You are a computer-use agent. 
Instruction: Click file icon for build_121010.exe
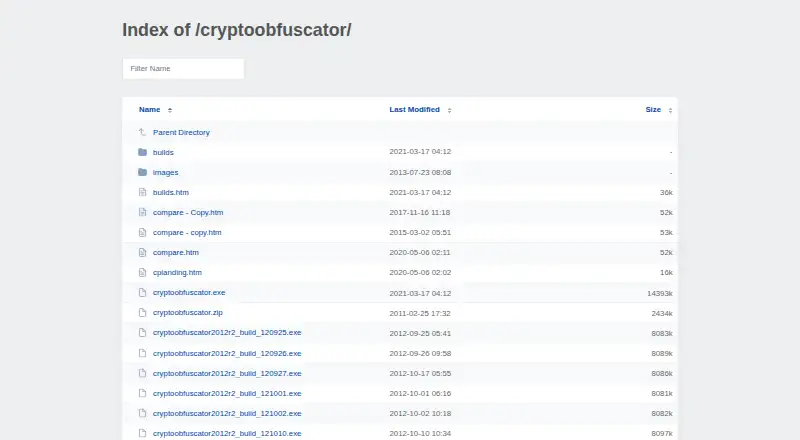142,433
